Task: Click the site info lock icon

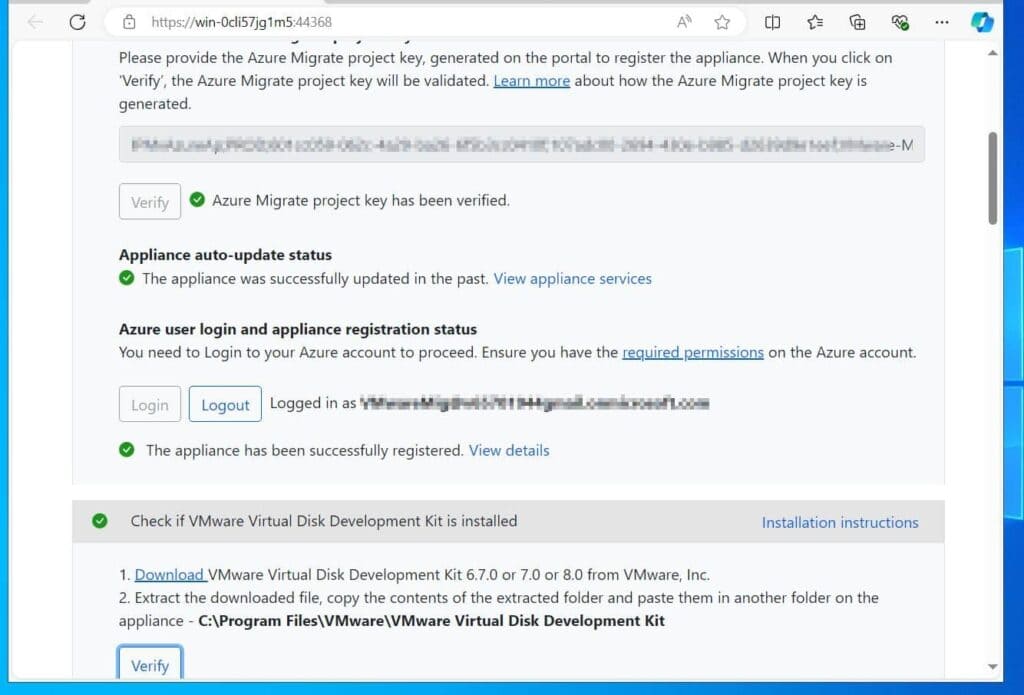Action: click(129, 22)
